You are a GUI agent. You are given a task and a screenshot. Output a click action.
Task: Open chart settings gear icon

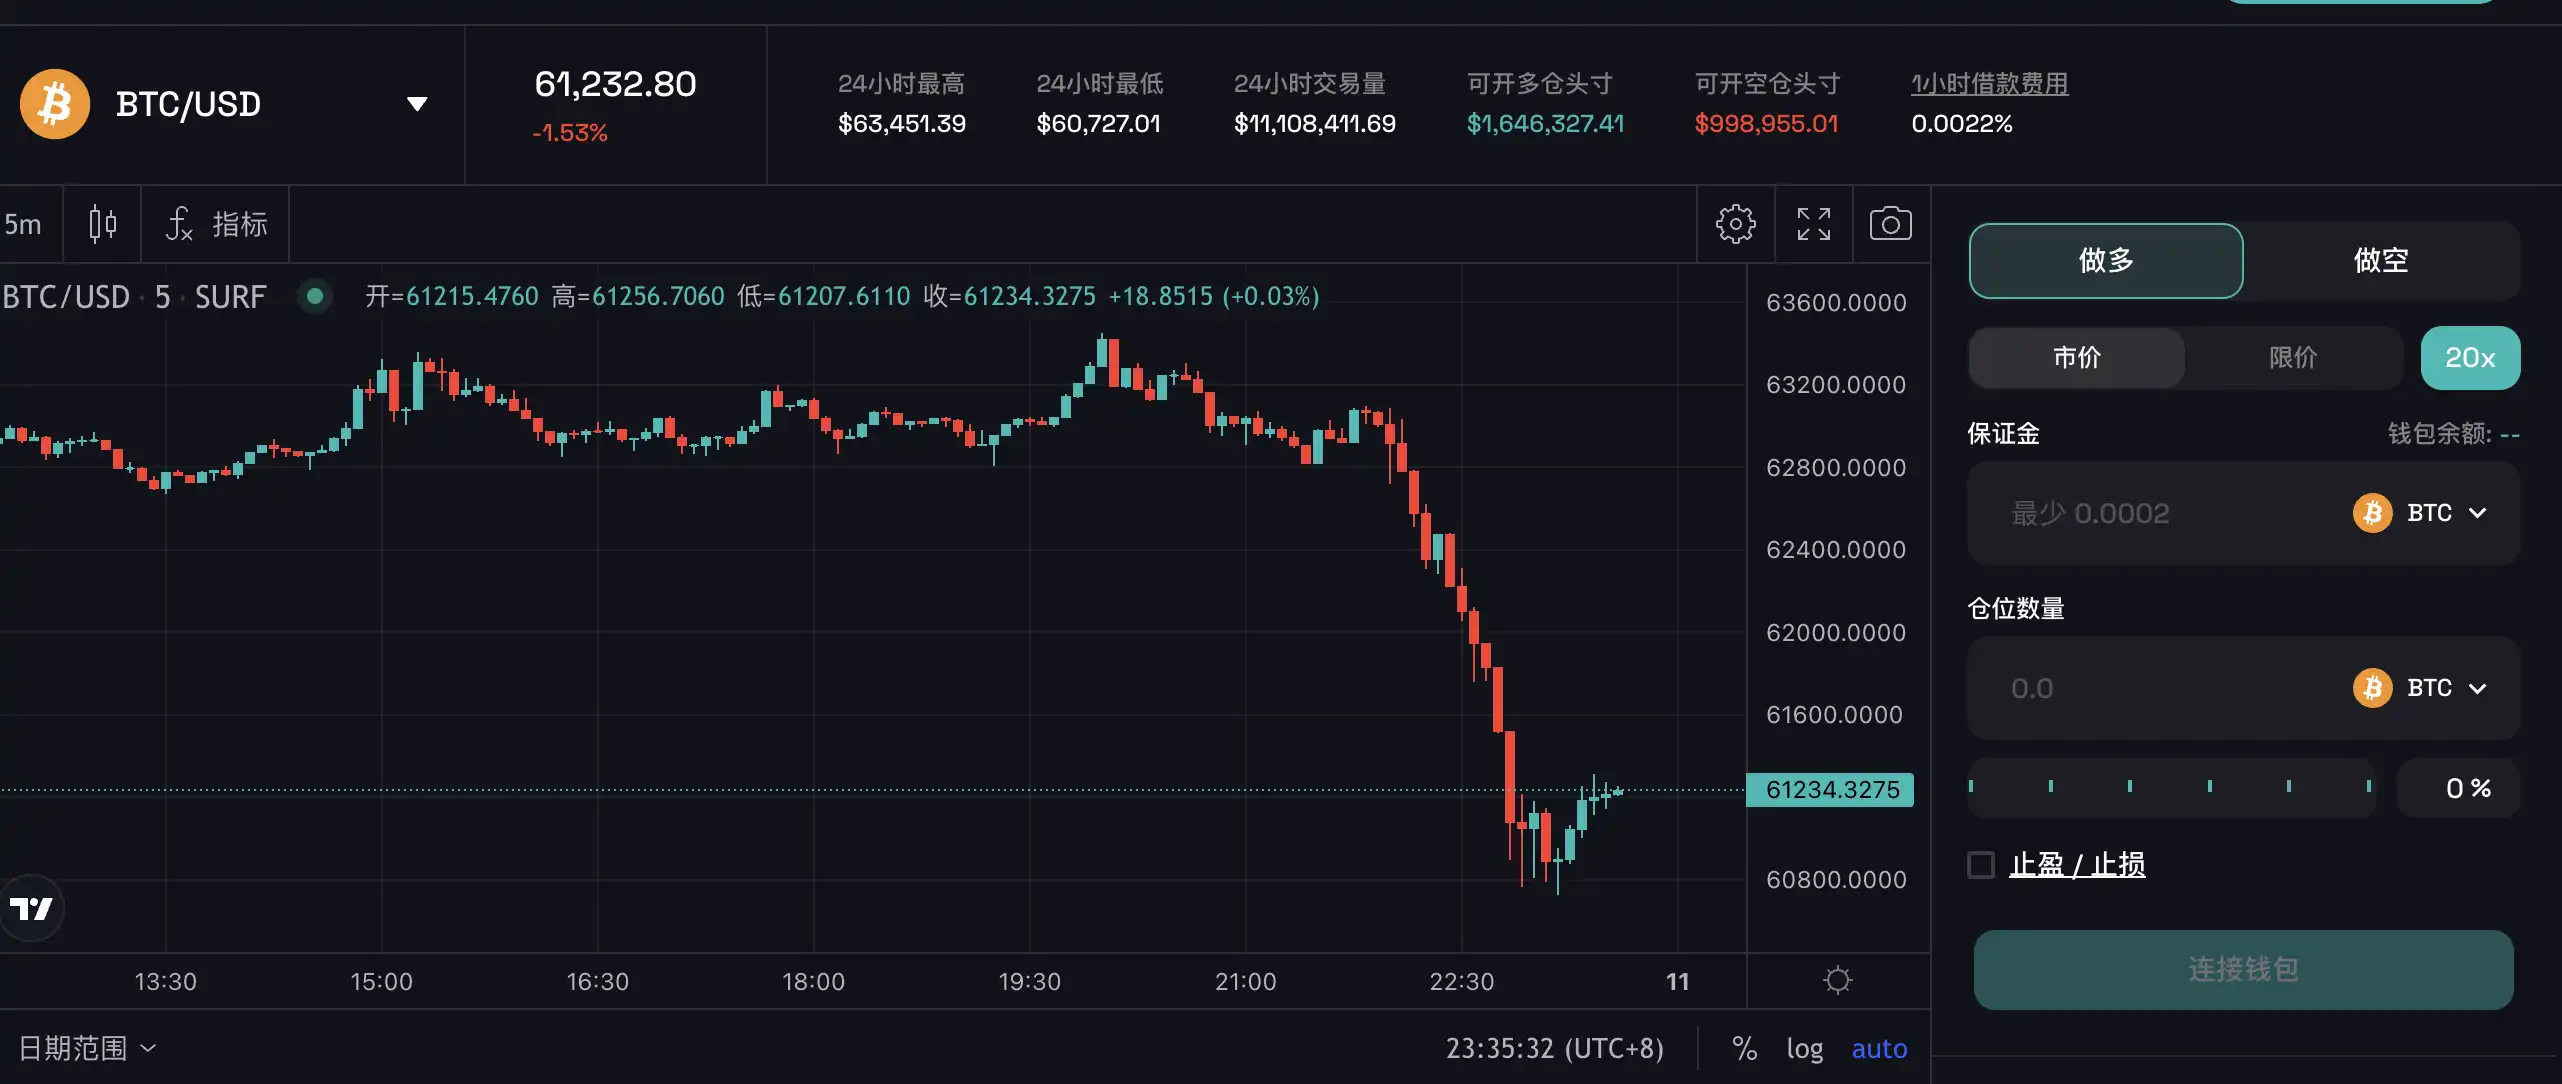click(1735, 224)
